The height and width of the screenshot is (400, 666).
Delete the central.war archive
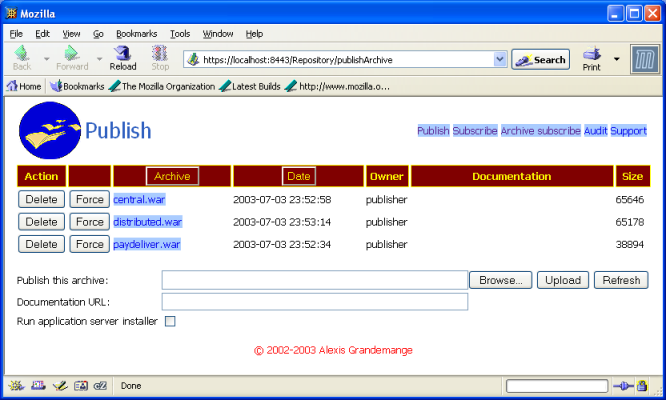[41, 199]
